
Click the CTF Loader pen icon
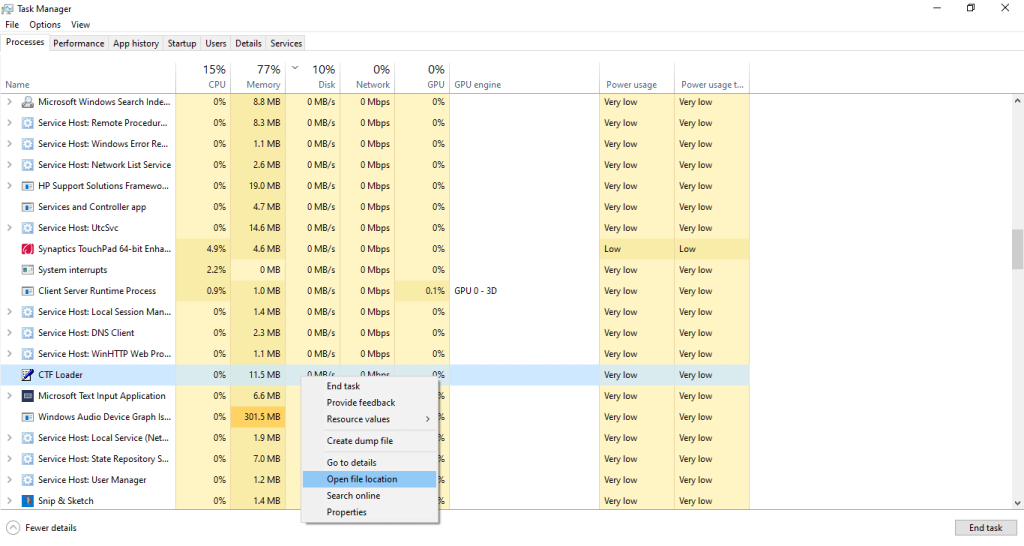coord(27,375)
